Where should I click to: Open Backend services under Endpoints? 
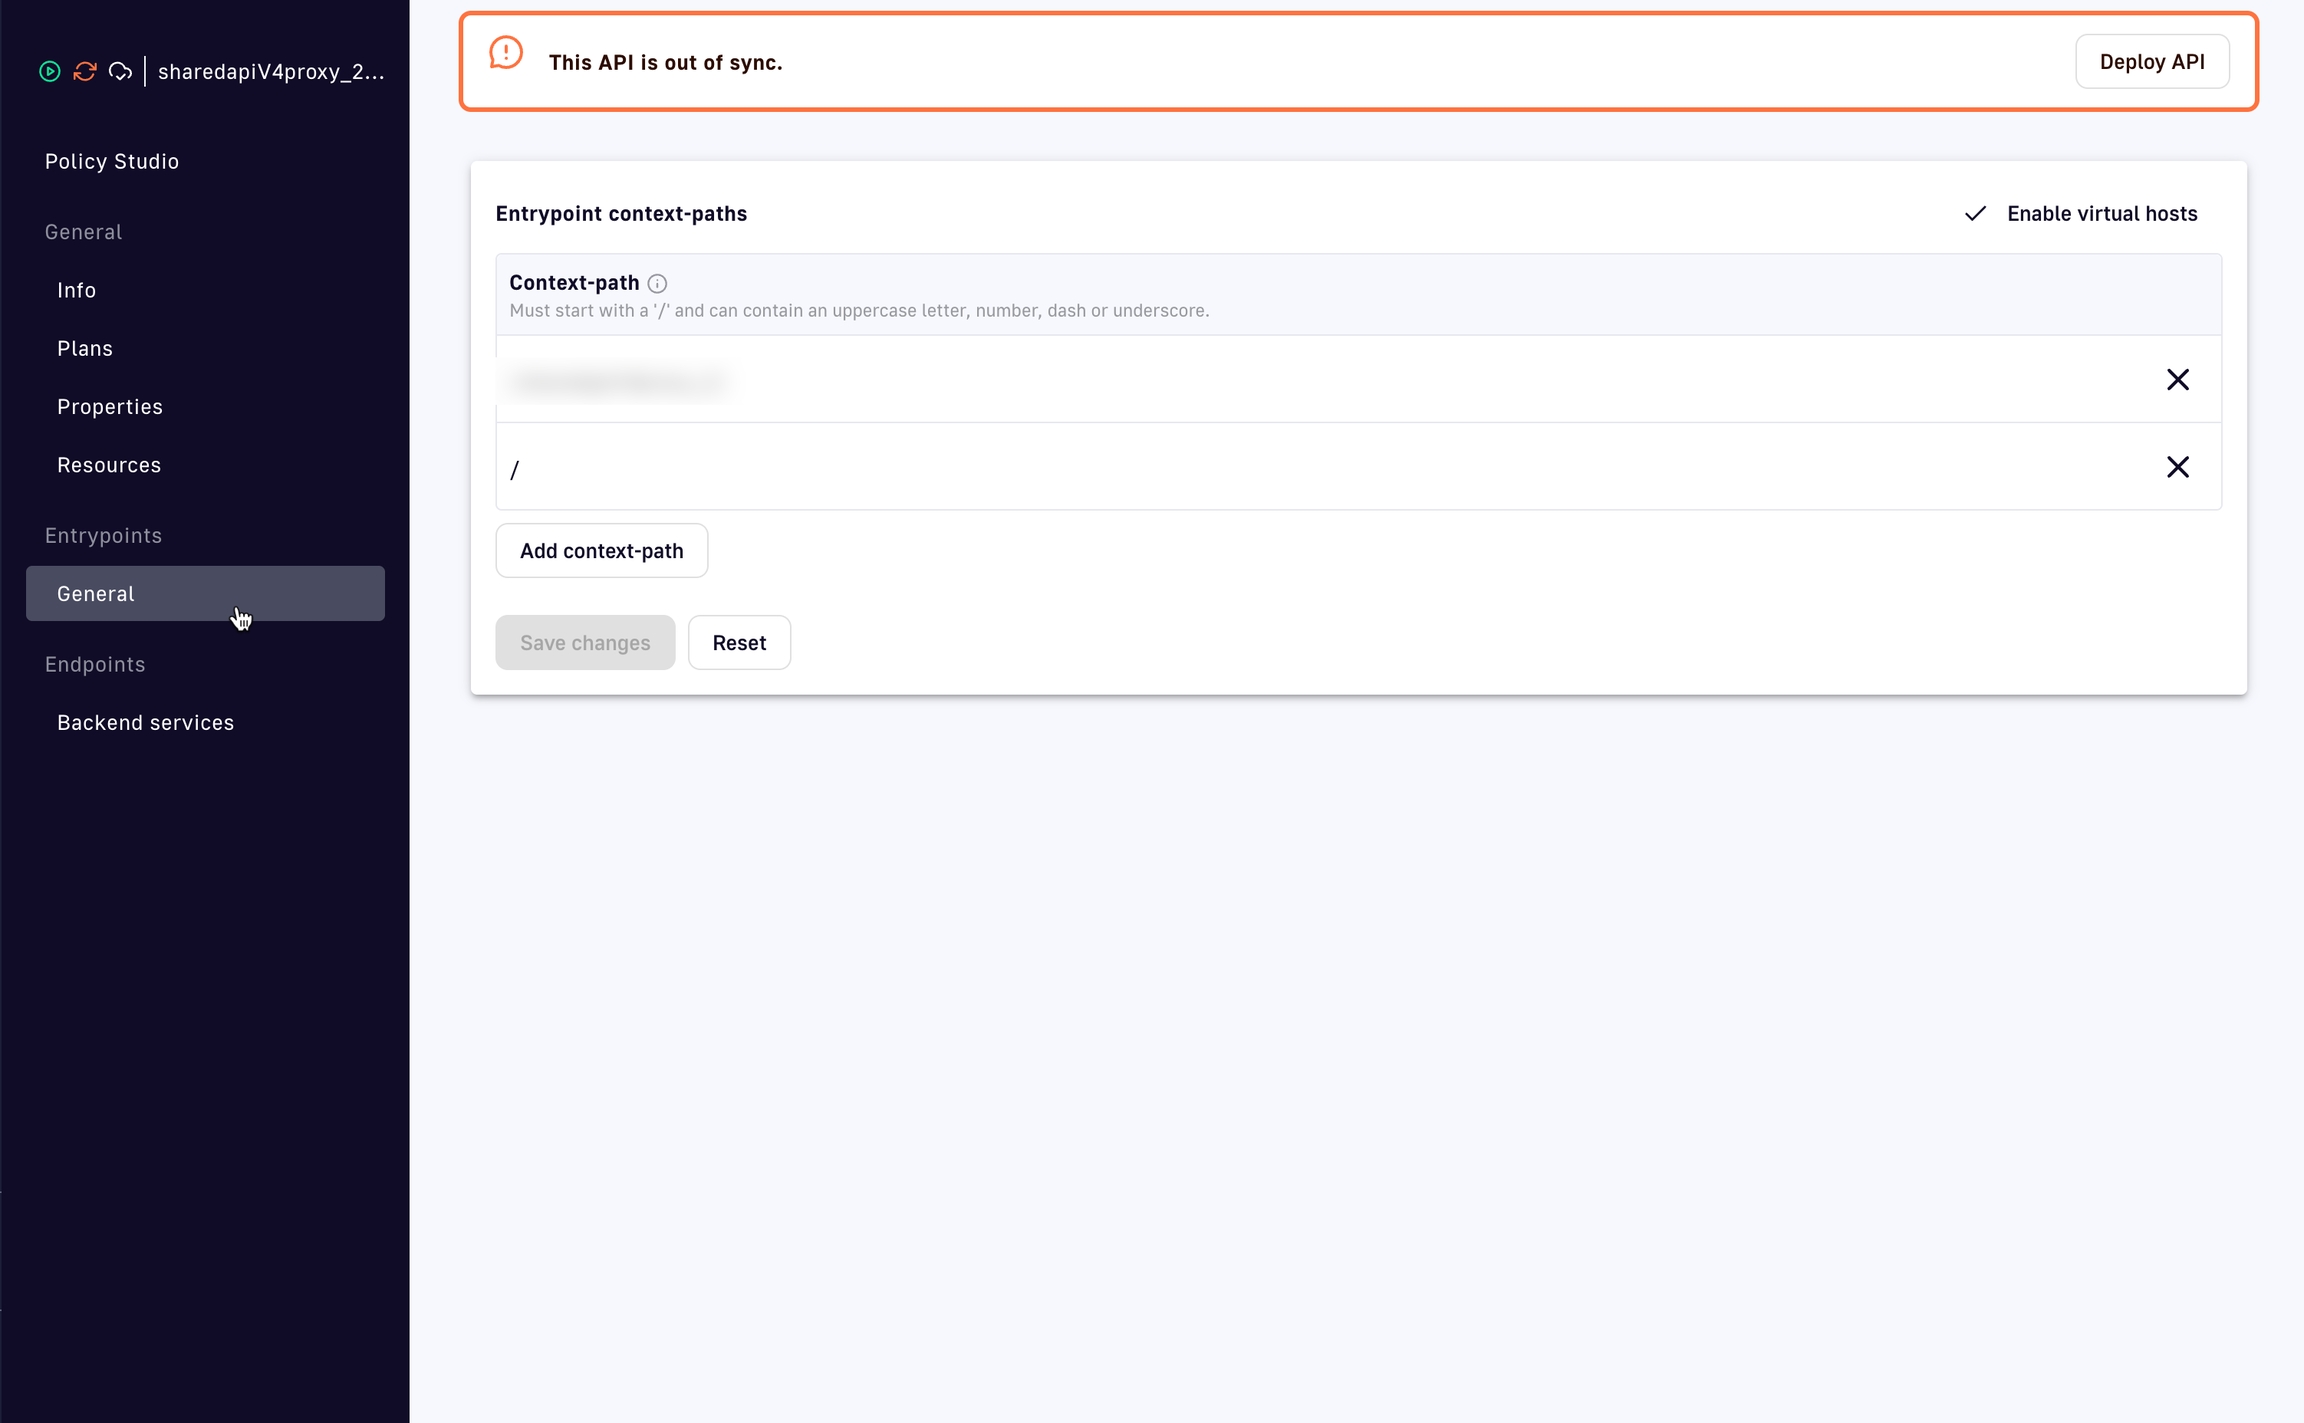(x=145, y=723)
